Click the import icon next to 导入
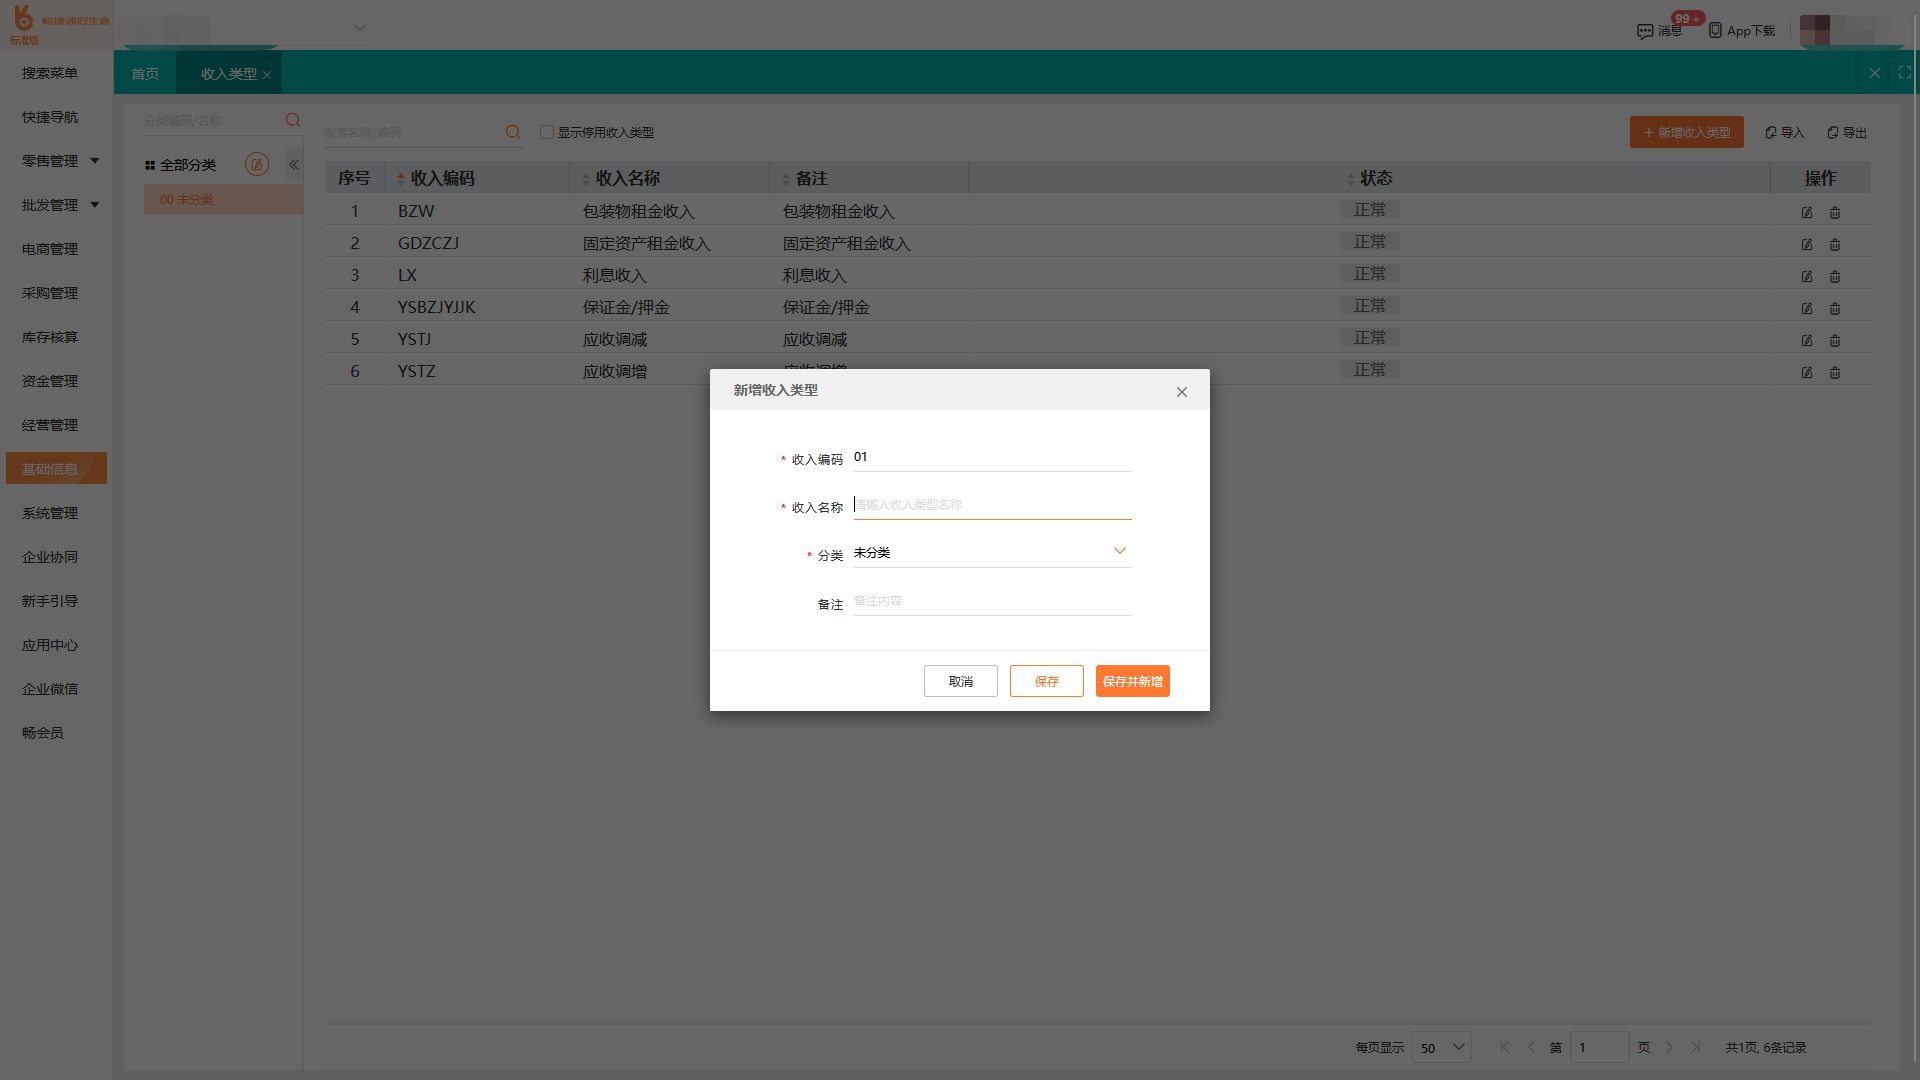The height and width of the screenshot is (1080, 1920). click(1771, 132)
